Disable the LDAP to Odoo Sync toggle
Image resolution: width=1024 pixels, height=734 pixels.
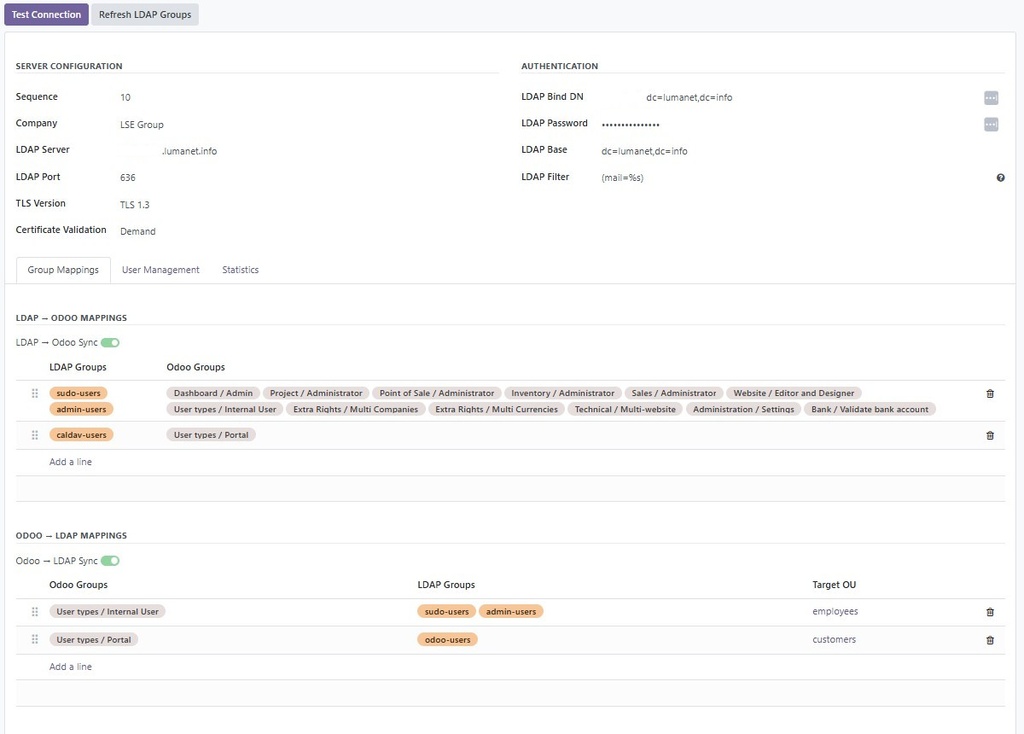coord(110,340)
